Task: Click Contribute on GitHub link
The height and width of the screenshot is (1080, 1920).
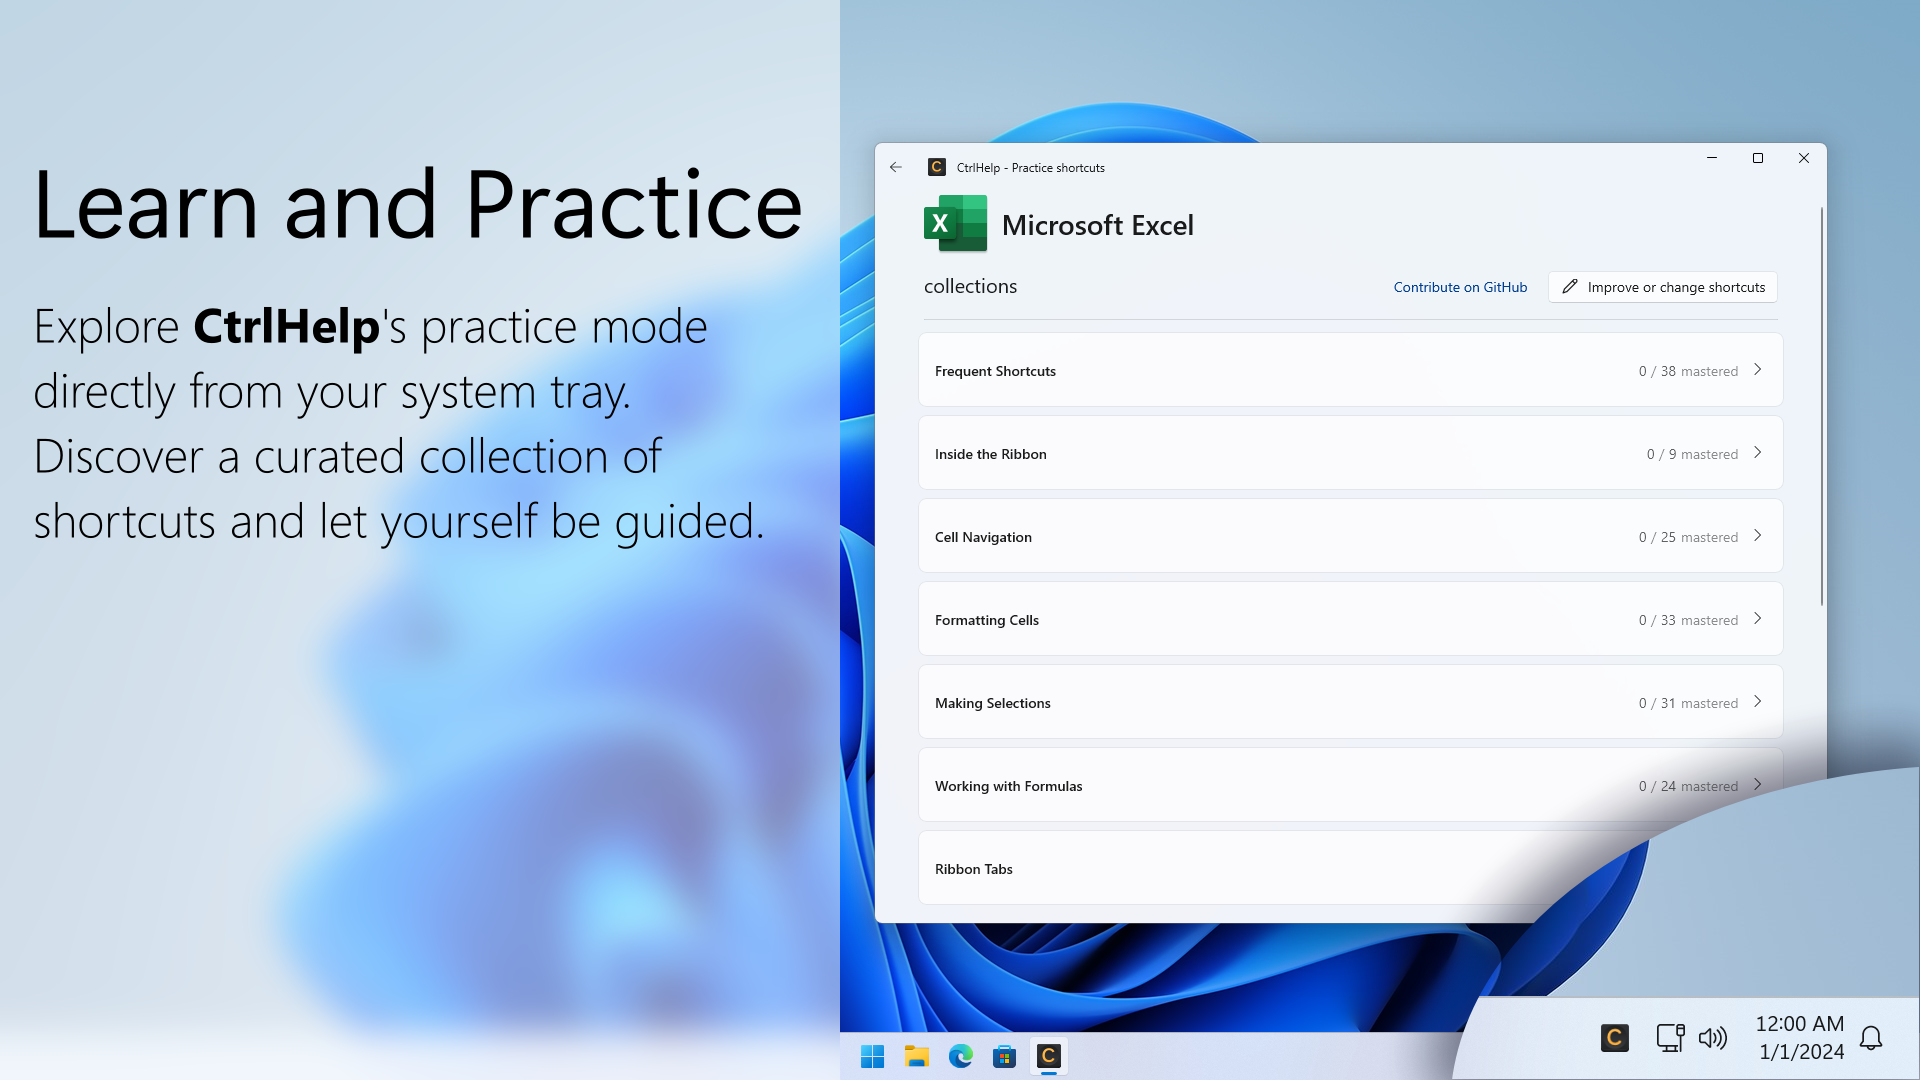Action: [x=1460, y=286]
